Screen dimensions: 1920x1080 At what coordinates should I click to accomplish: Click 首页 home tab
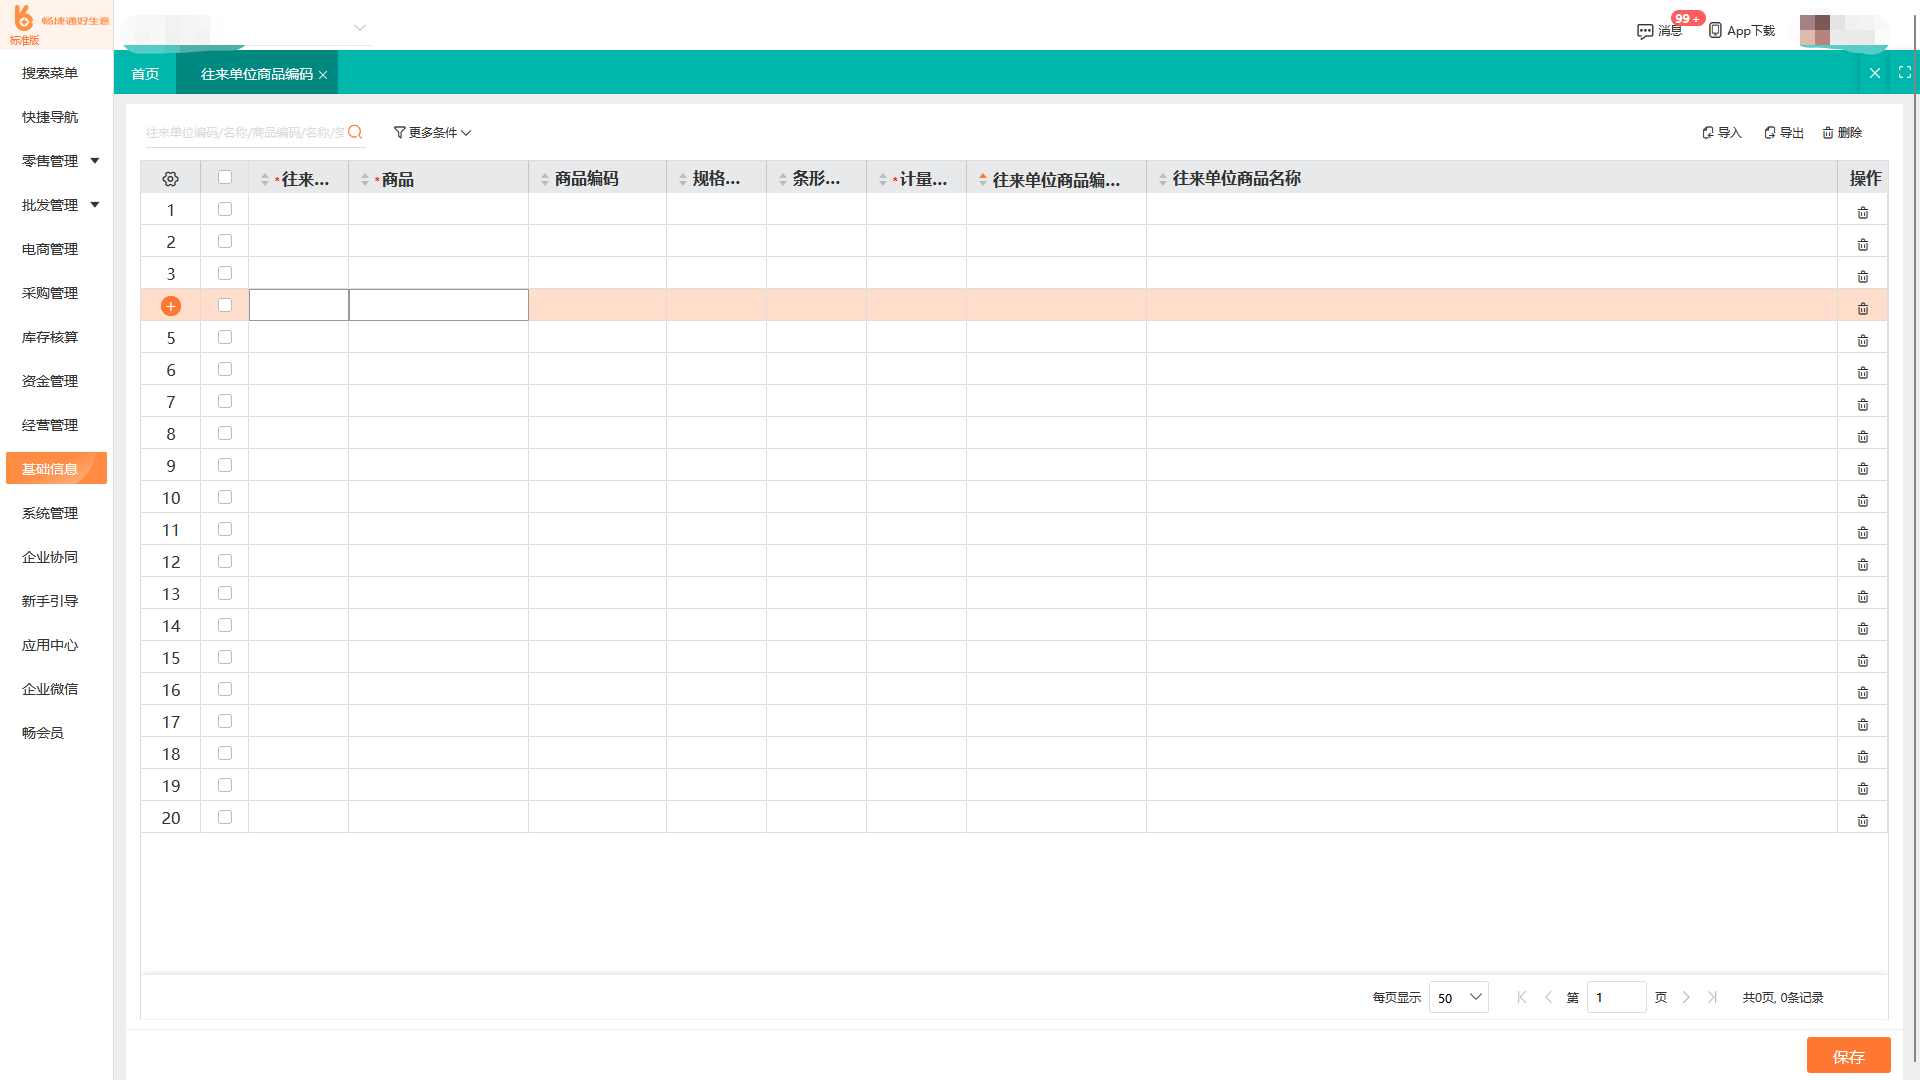(x=145, y=74)
